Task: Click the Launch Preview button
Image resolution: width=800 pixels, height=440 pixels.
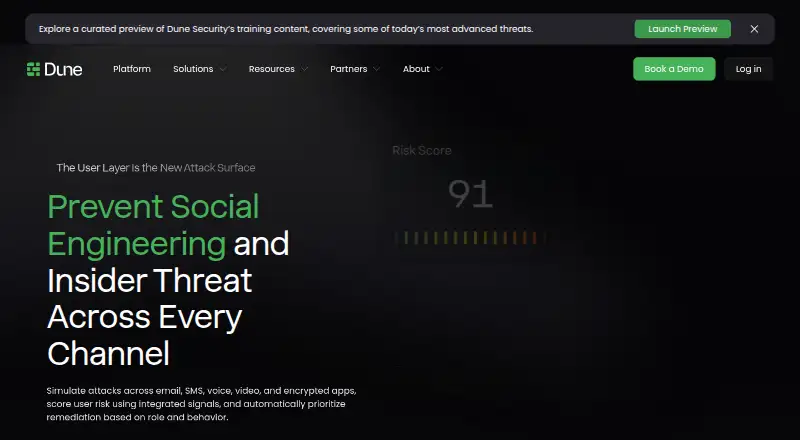Action: pyautogui.click(x=682, y=29)
